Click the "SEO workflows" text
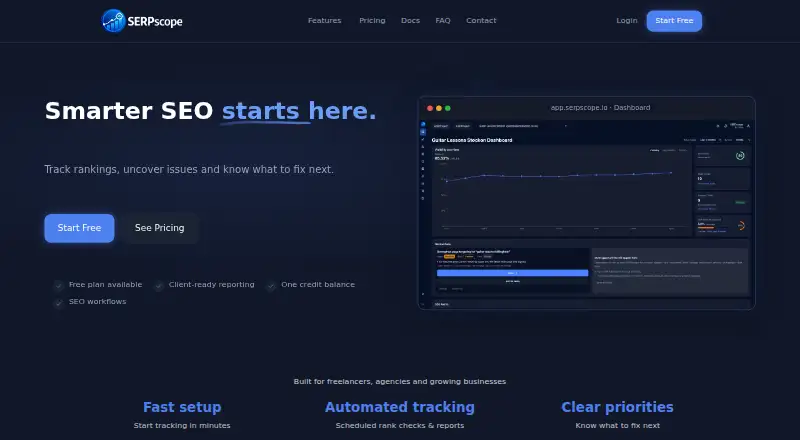 click(x=97, y=301)
